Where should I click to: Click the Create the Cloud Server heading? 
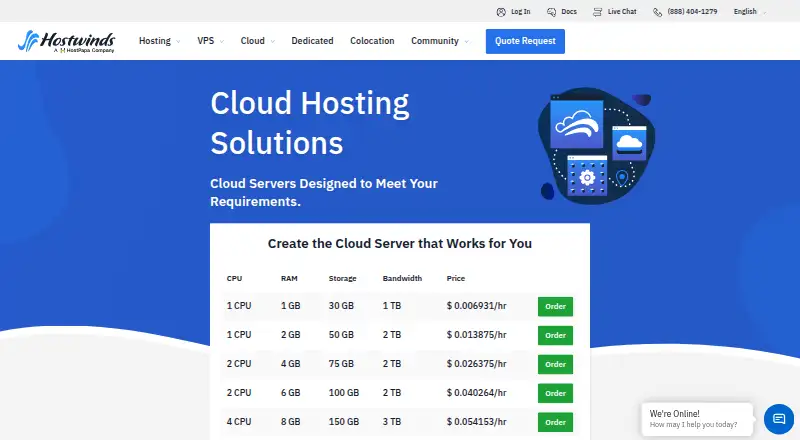400,243
